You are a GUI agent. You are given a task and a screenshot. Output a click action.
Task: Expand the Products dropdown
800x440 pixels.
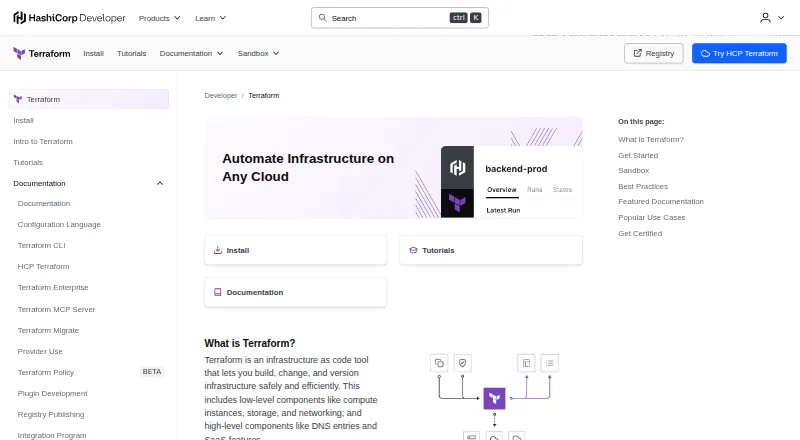pos(160,18)
